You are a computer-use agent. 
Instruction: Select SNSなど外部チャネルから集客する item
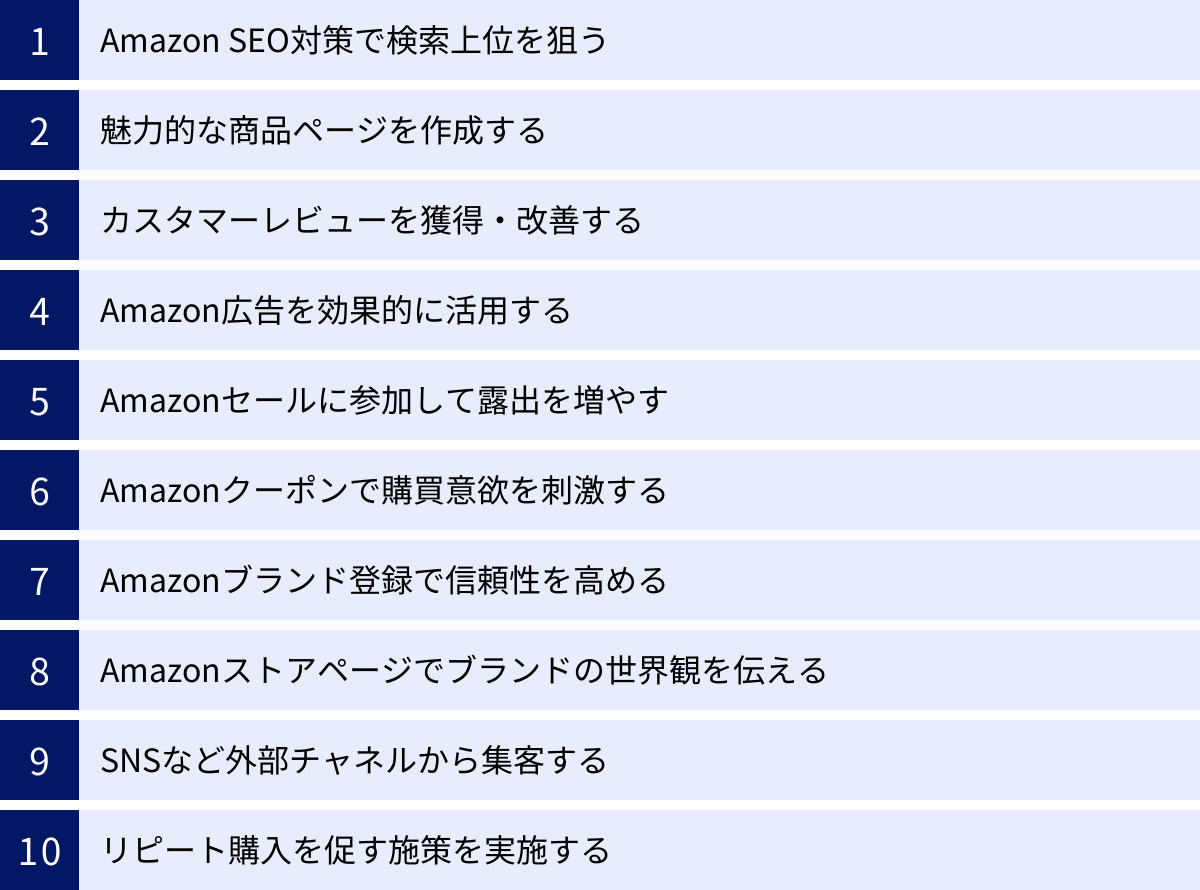click(354, 761)
